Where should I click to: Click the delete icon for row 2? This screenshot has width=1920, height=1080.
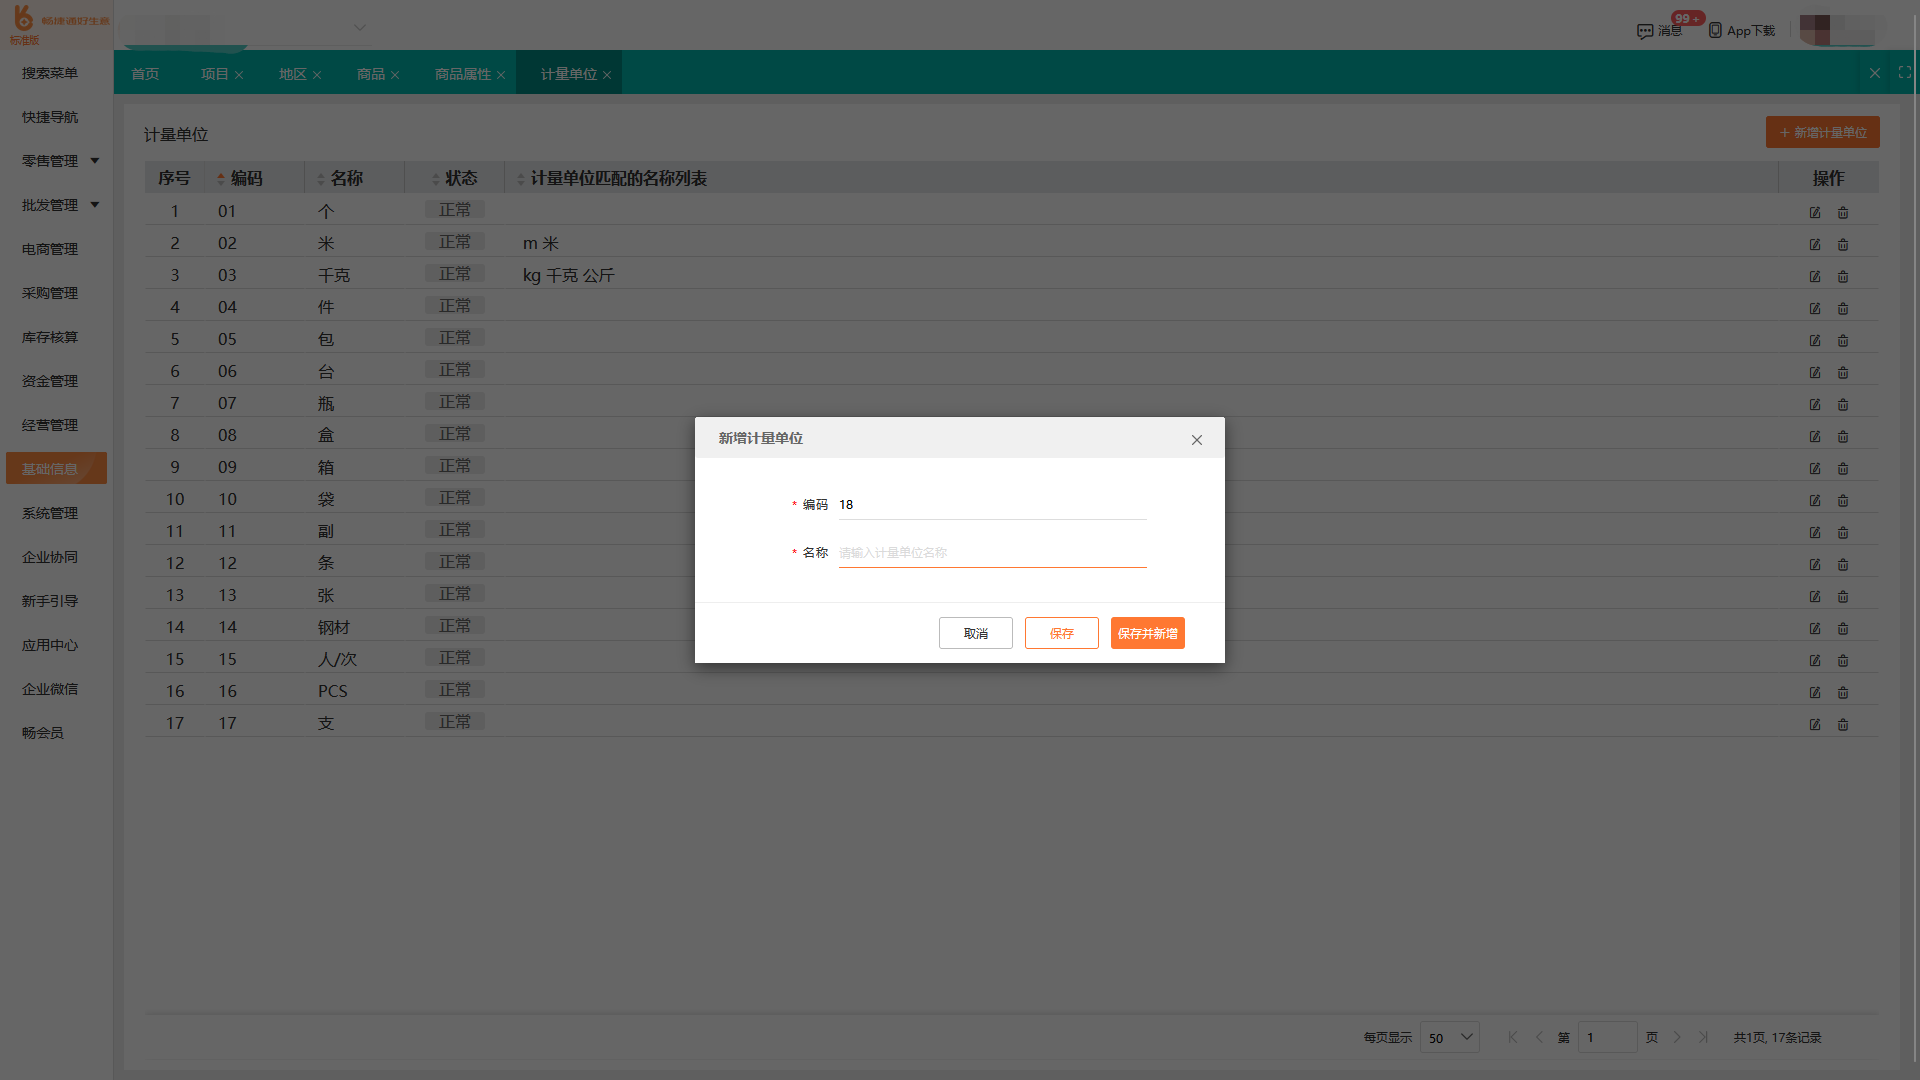[1844, 243]
